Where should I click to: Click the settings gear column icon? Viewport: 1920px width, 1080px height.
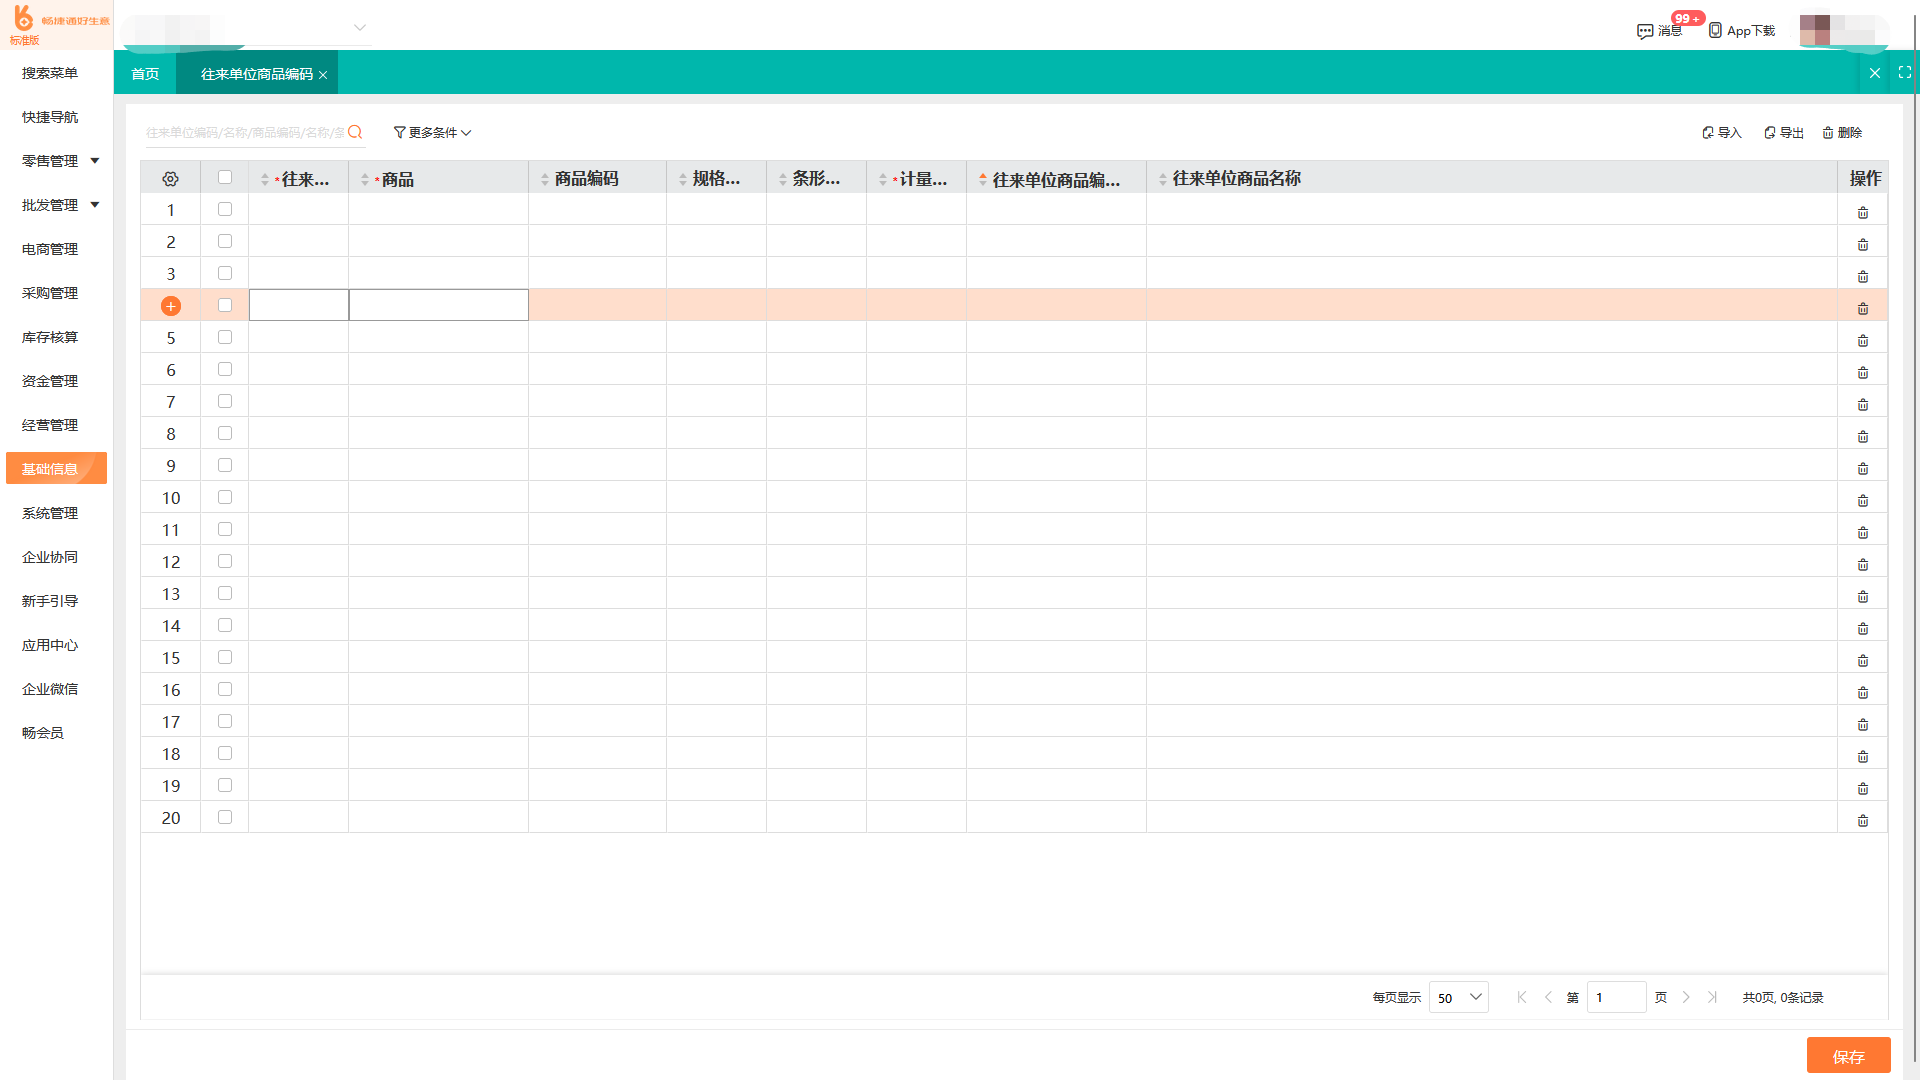pyautogui.click(x=170, y=177)
